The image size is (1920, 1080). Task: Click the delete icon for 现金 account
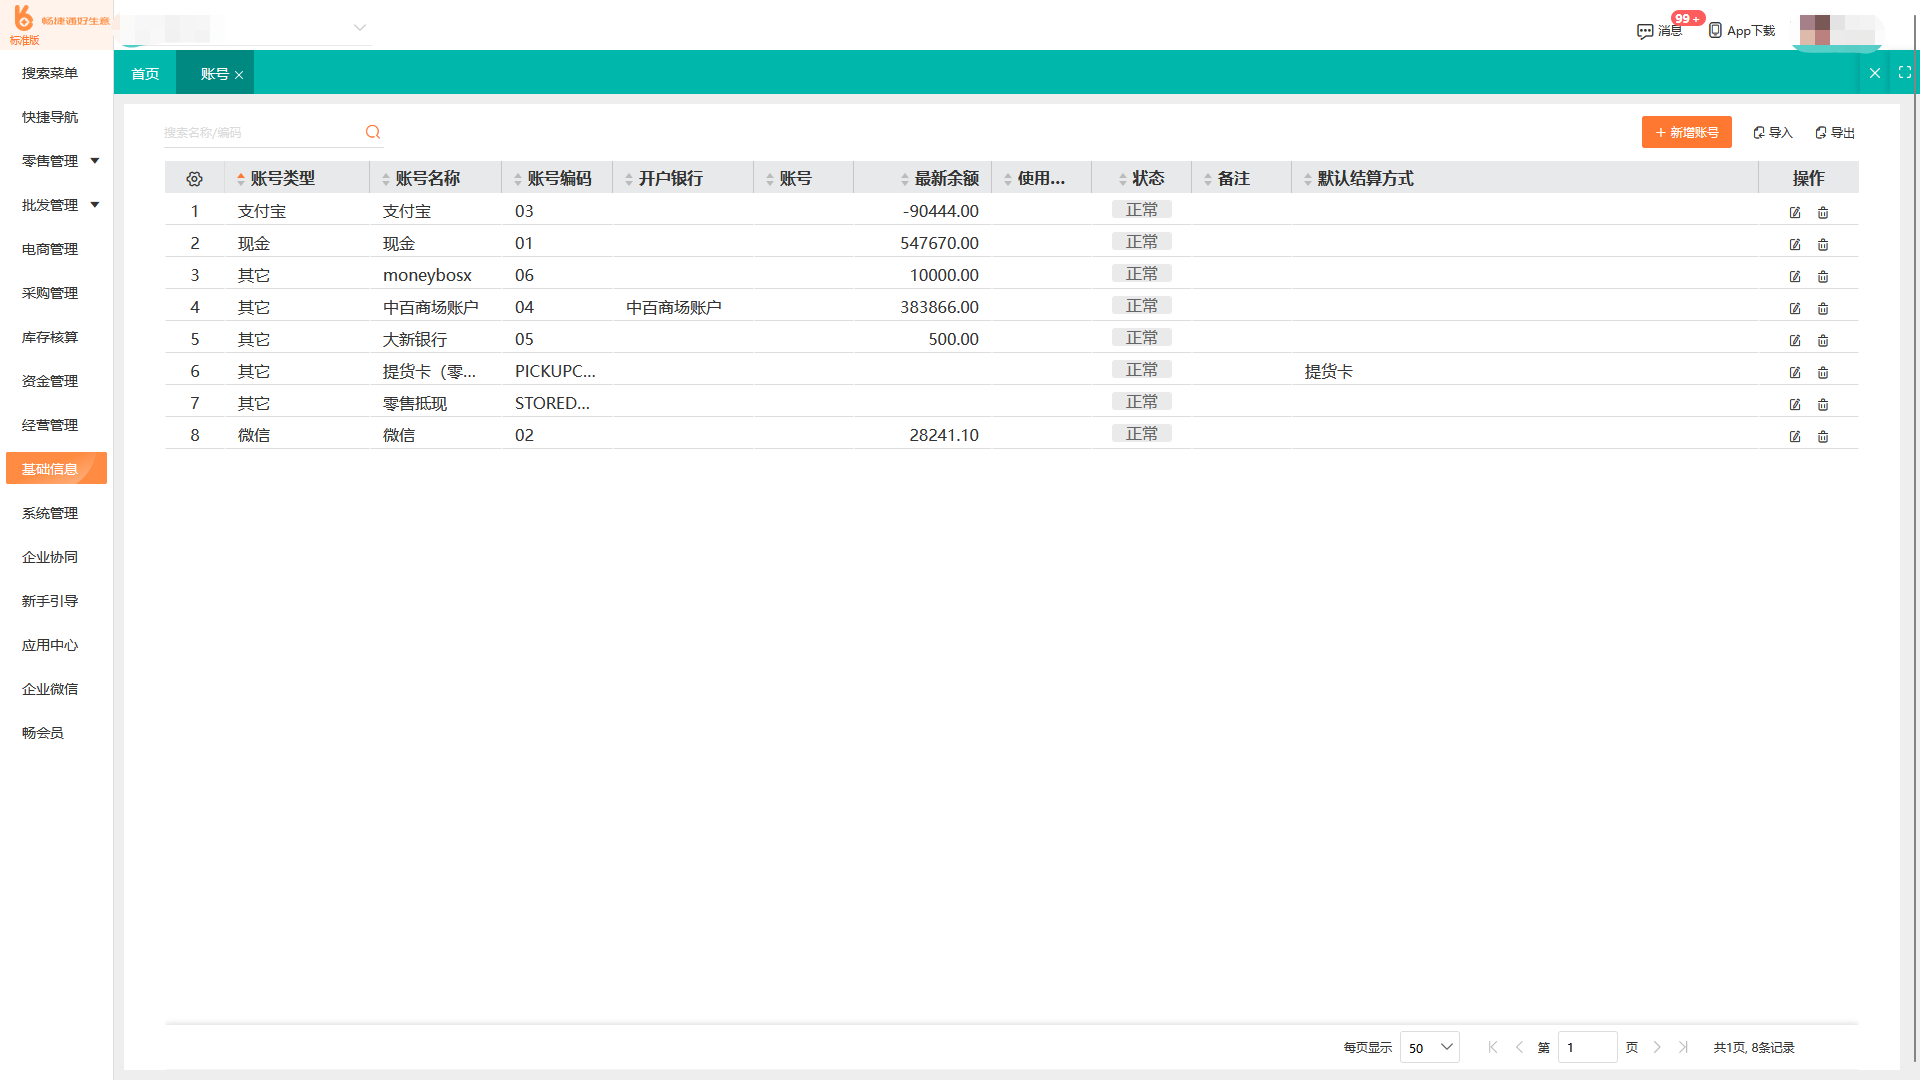(x=1822, y=243)
